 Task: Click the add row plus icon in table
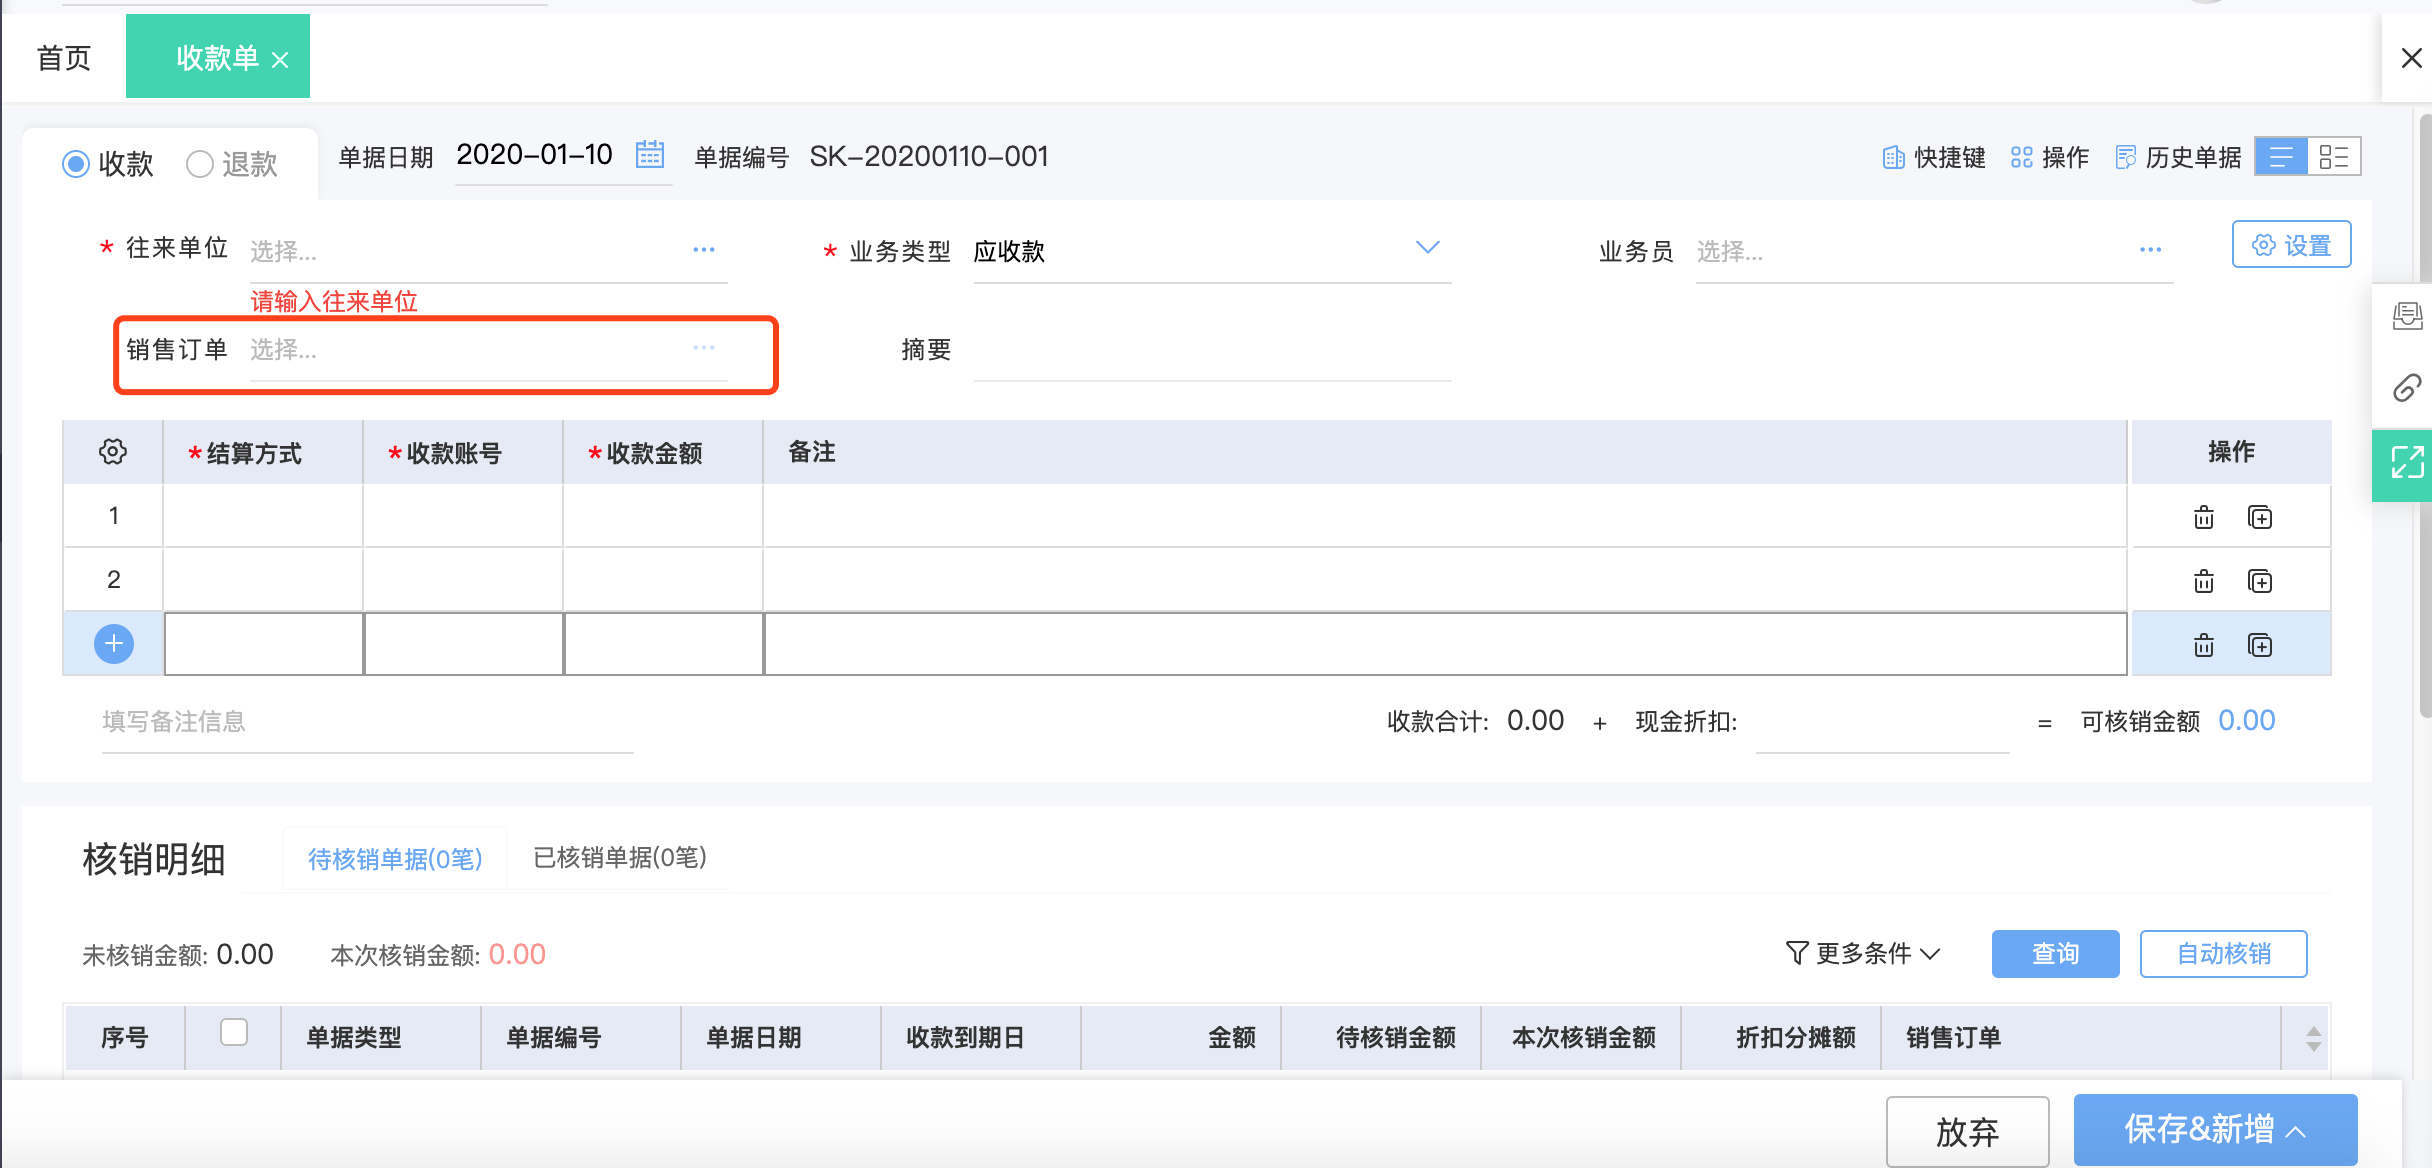(115, 642)
